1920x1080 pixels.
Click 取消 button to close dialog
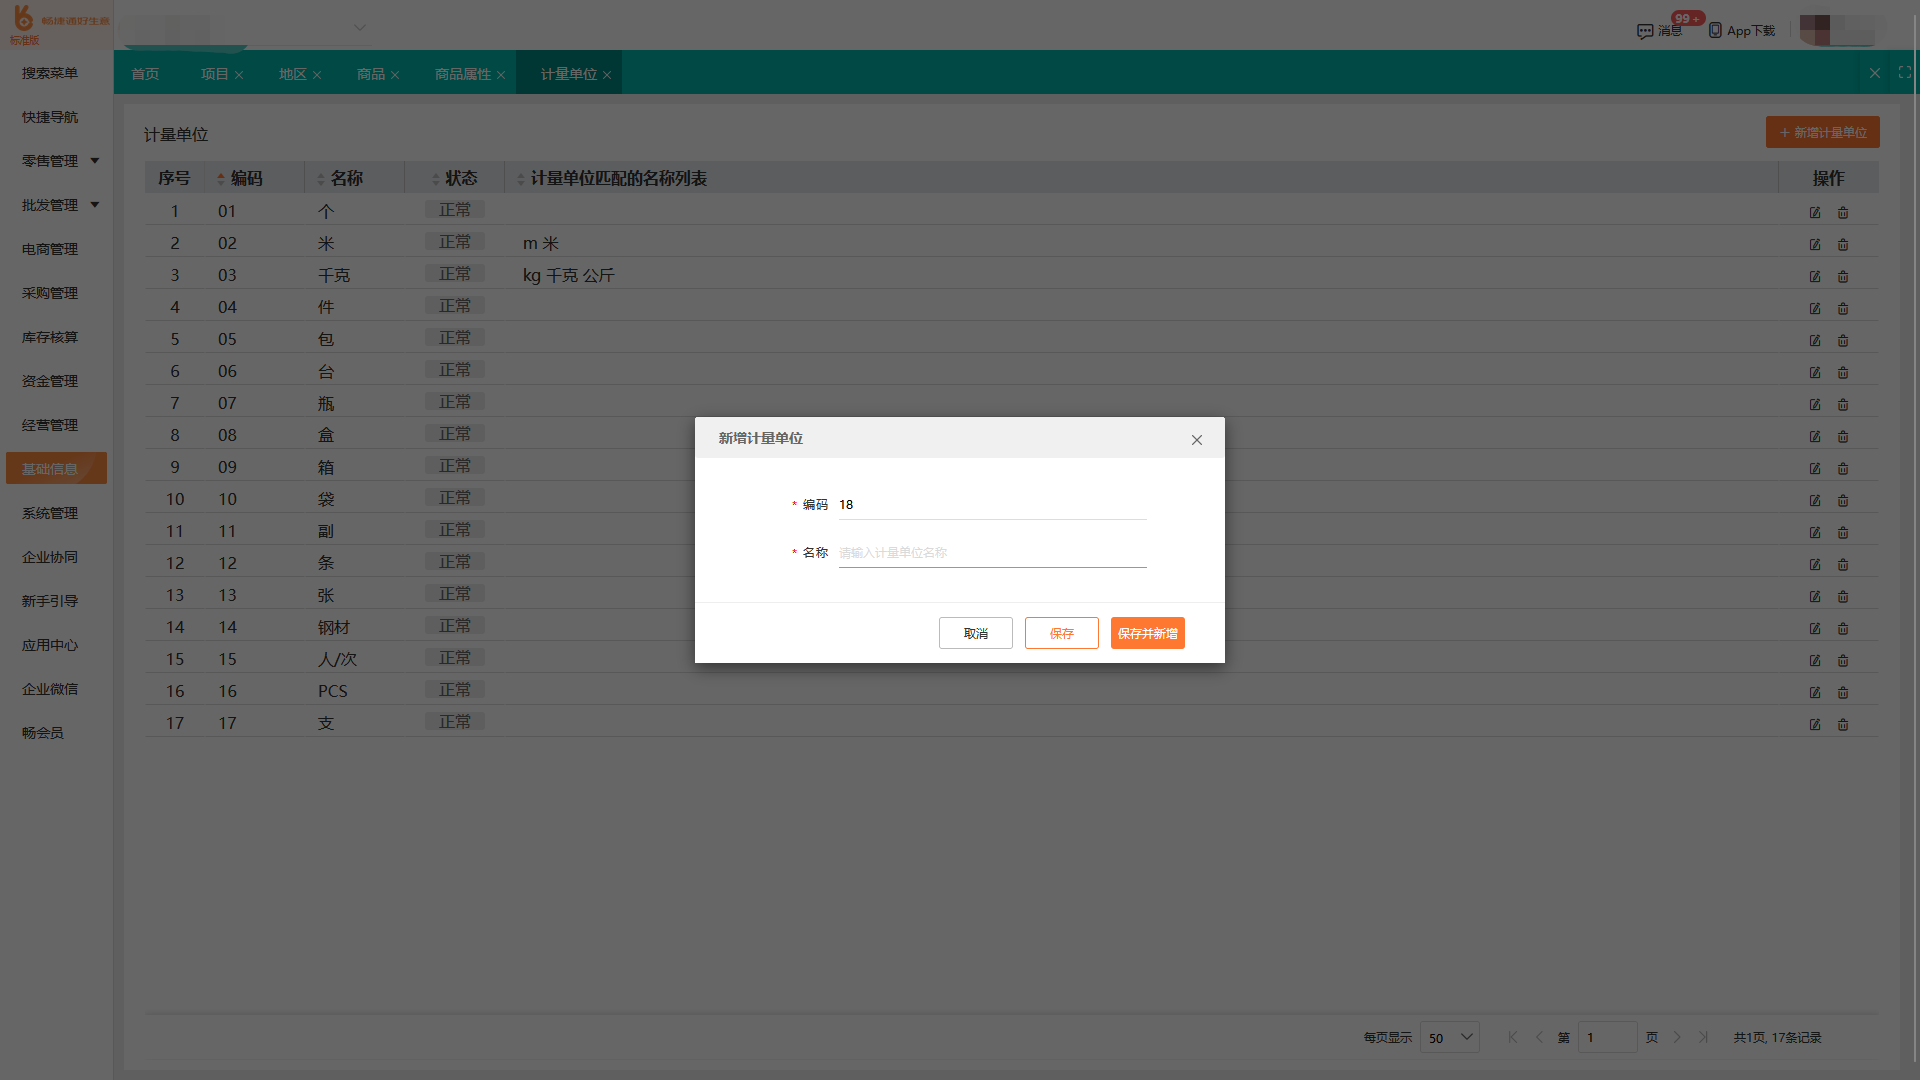[x=976, y=633]
